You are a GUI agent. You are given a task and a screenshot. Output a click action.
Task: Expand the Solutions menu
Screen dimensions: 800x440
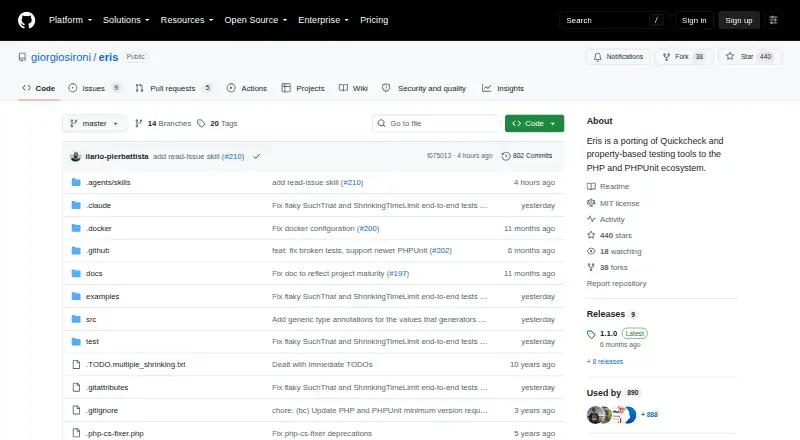[126, 20]
